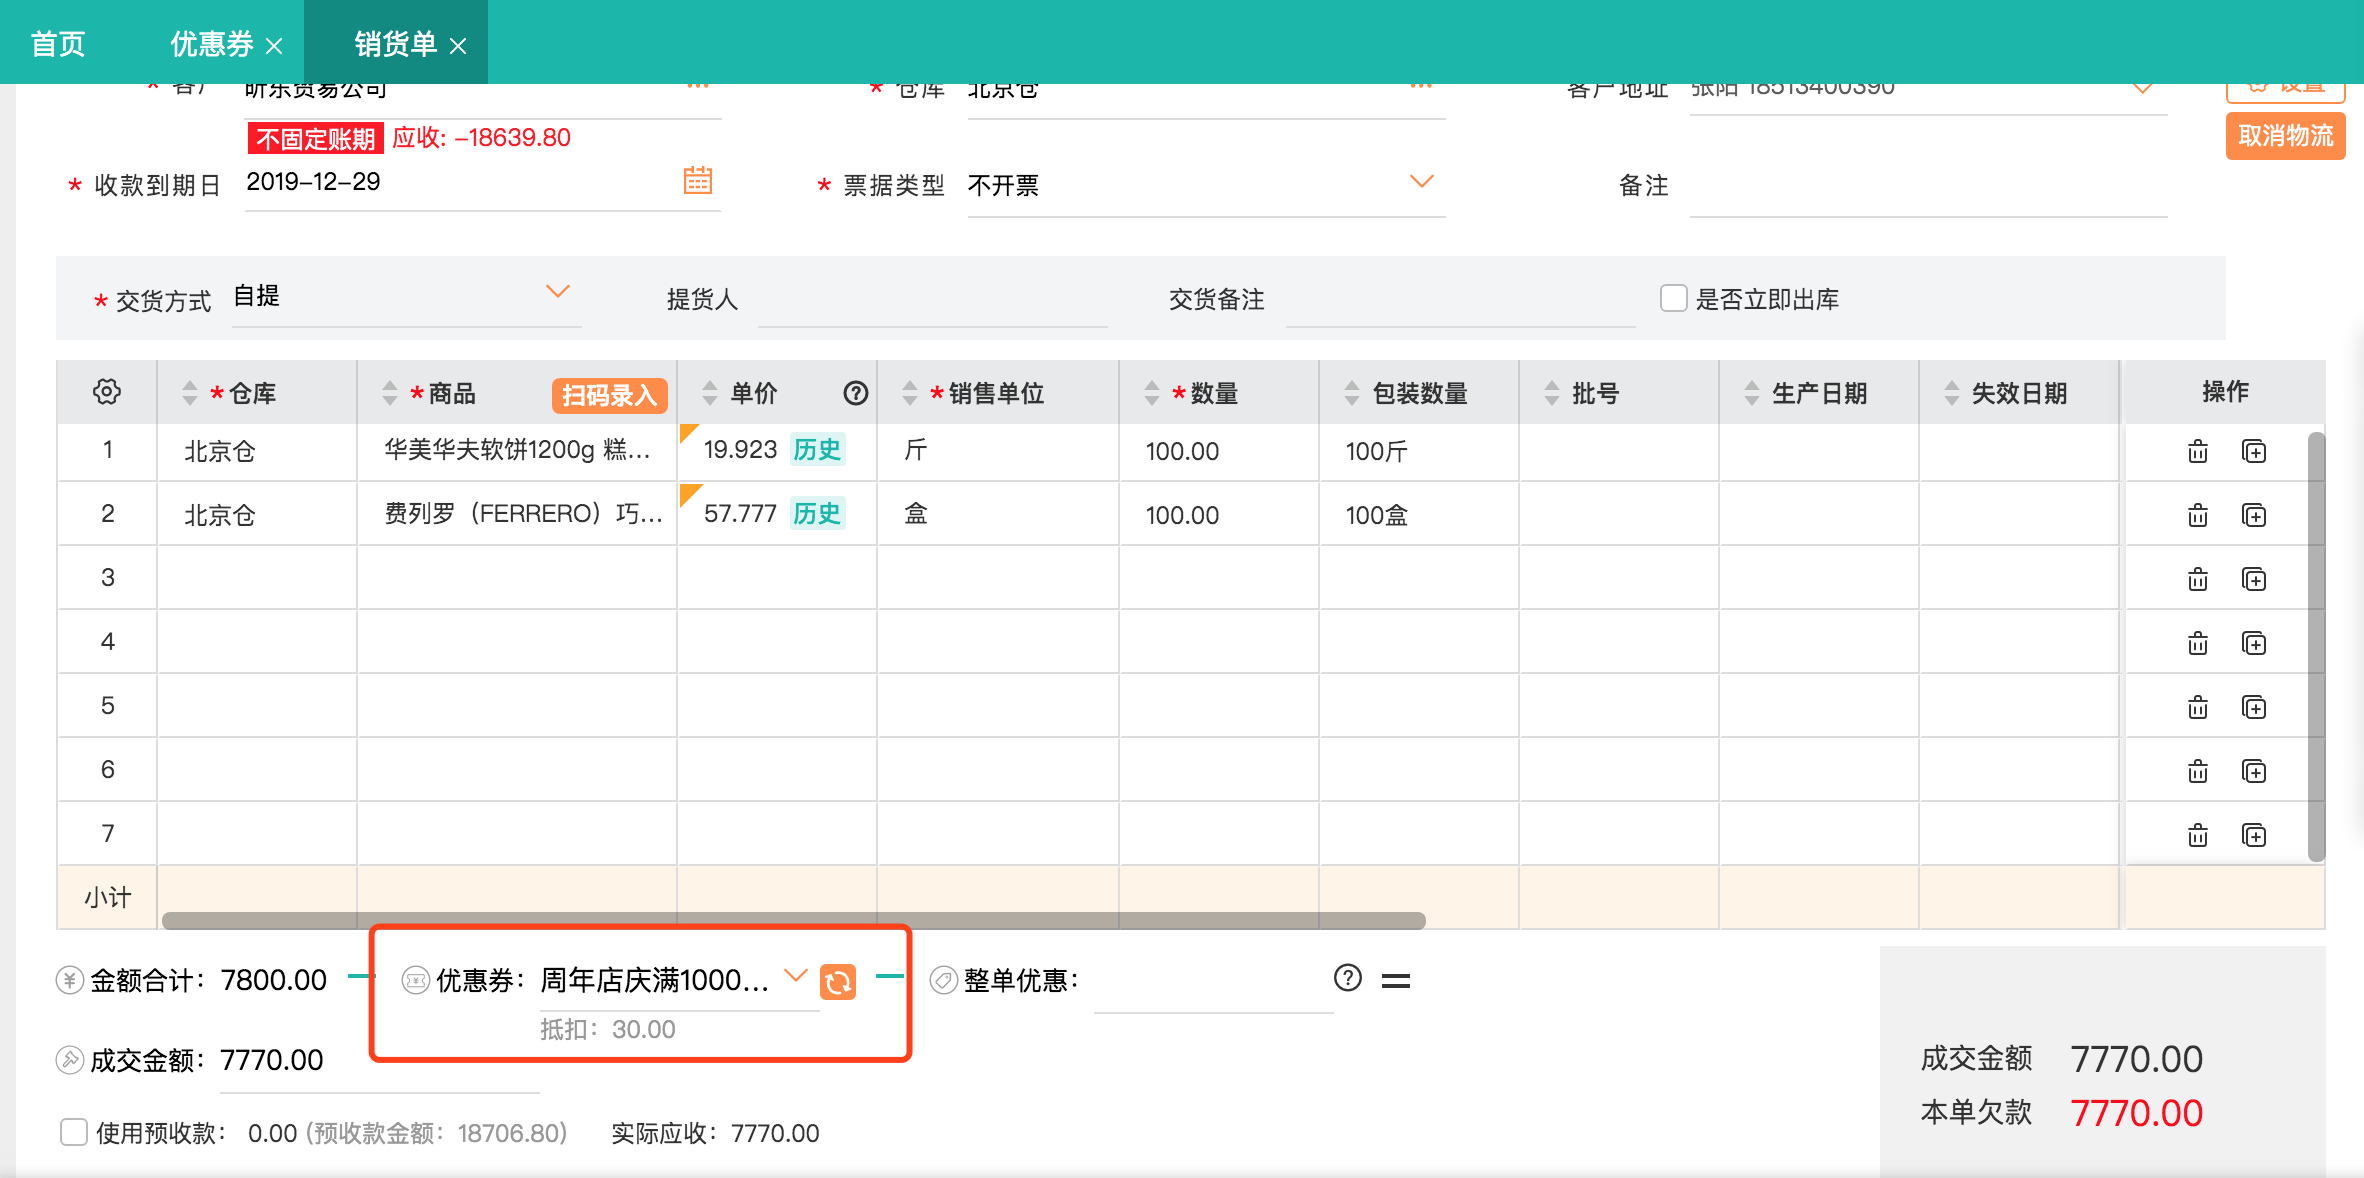Click the history price link for row 1

pyautogui.click(x=816, y=449)
